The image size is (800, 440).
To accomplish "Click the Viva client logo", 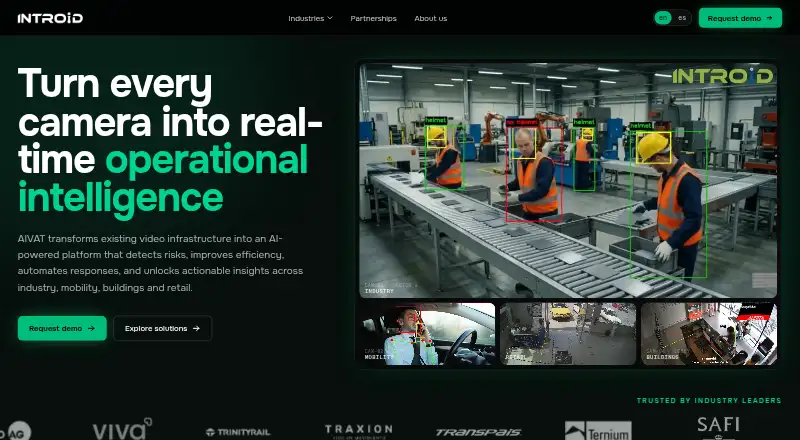I will pyautogui.click(x=122, y=429).
